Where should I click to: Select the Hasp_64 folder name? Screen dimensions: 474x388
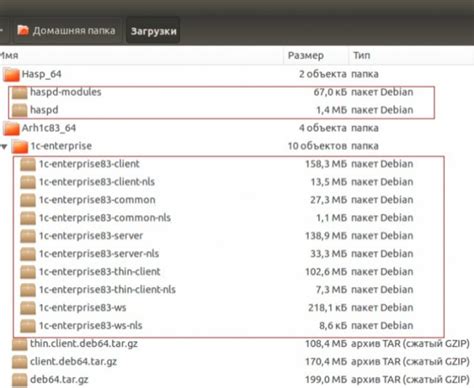click(x=42, y=74)
